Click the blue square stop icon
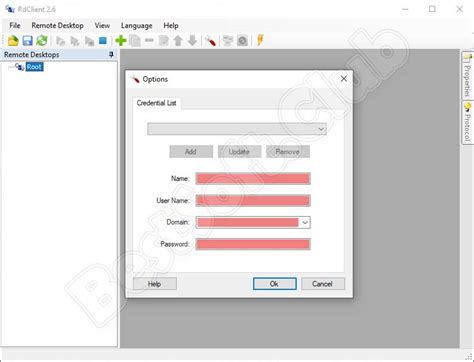474x362 pixels. [x=103, y=41]
